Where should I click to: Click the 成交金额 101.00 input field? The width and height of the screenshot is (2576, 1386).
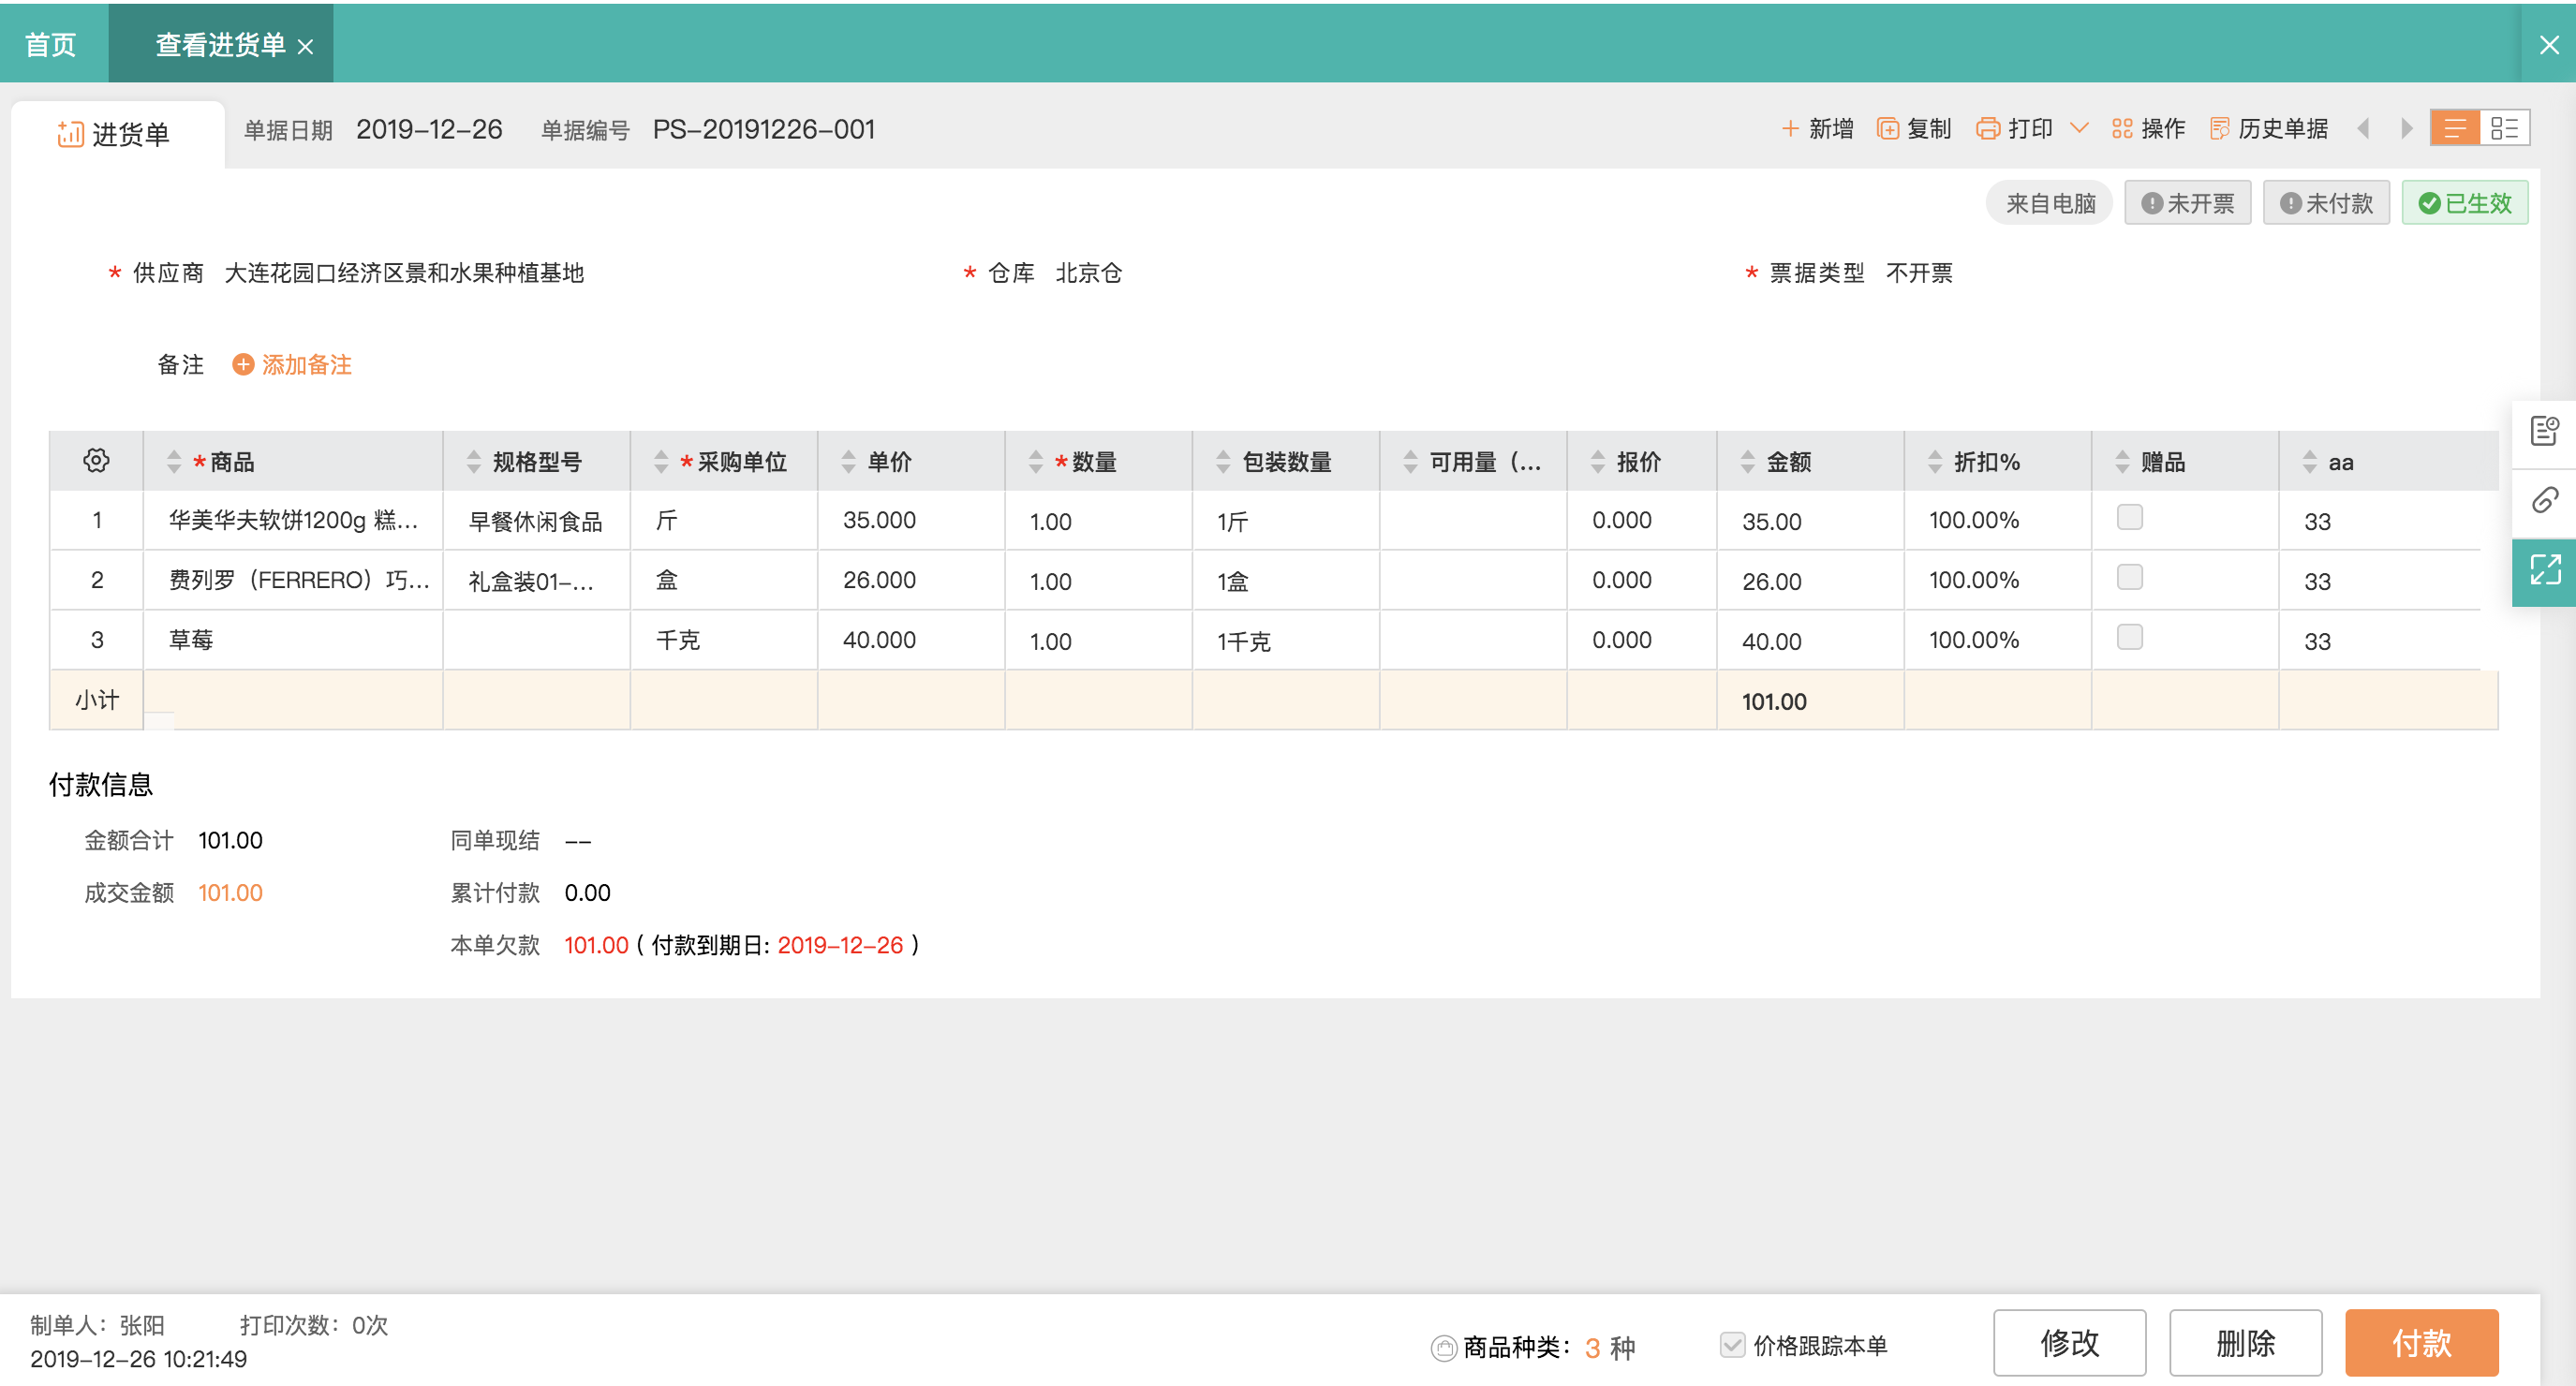tap(235, 891)
